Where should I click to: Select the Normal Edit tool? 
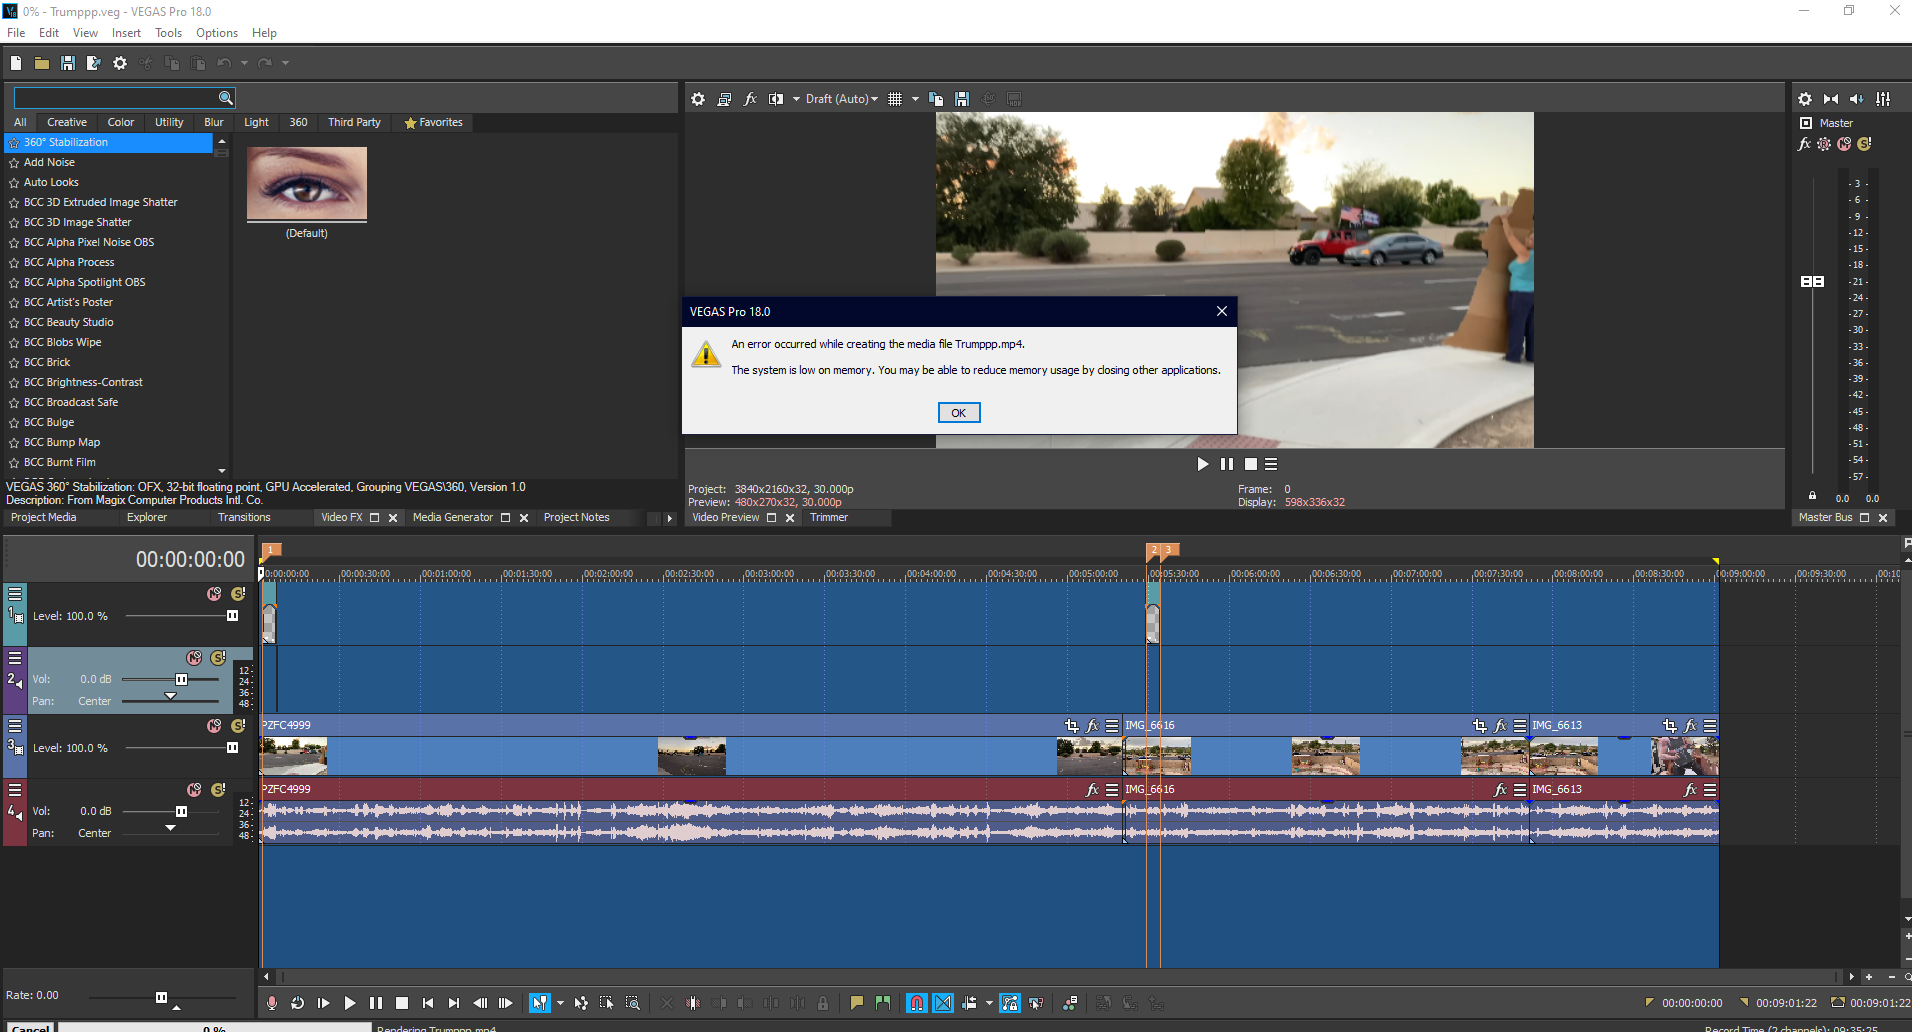(x=540, y=1003)
